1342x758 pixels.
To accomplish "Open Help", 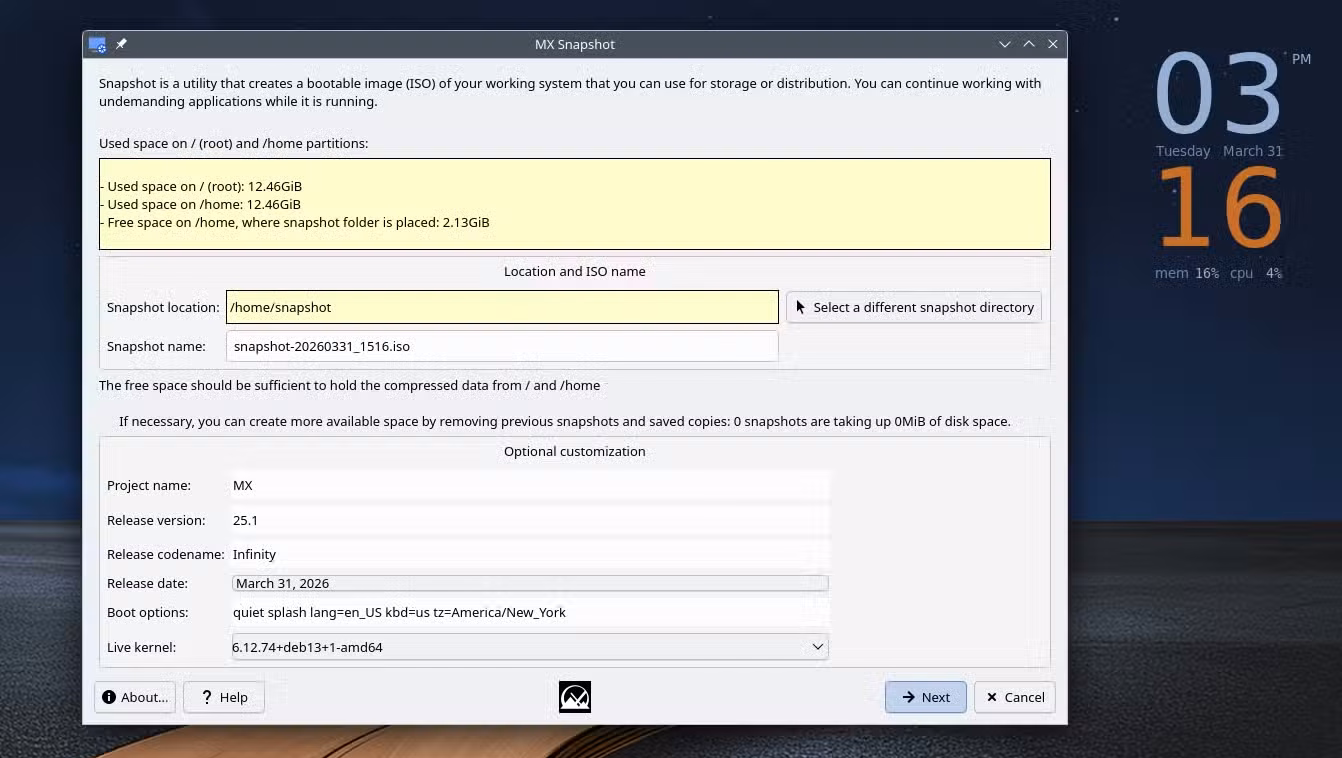I will coord(224,697).
